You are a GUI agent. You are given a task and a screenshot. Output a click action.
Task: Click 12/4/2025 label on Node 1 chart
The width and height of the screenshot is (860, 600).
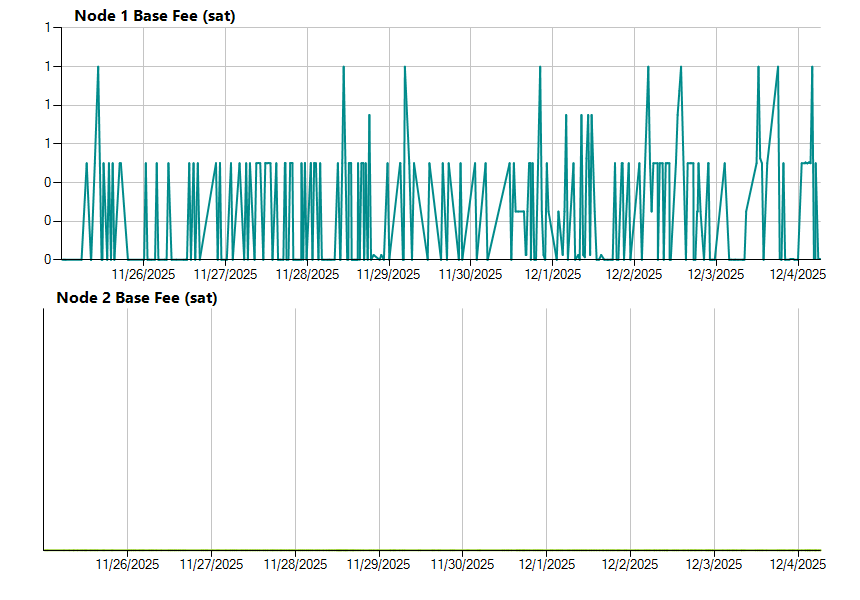click(x=797, y=273)
